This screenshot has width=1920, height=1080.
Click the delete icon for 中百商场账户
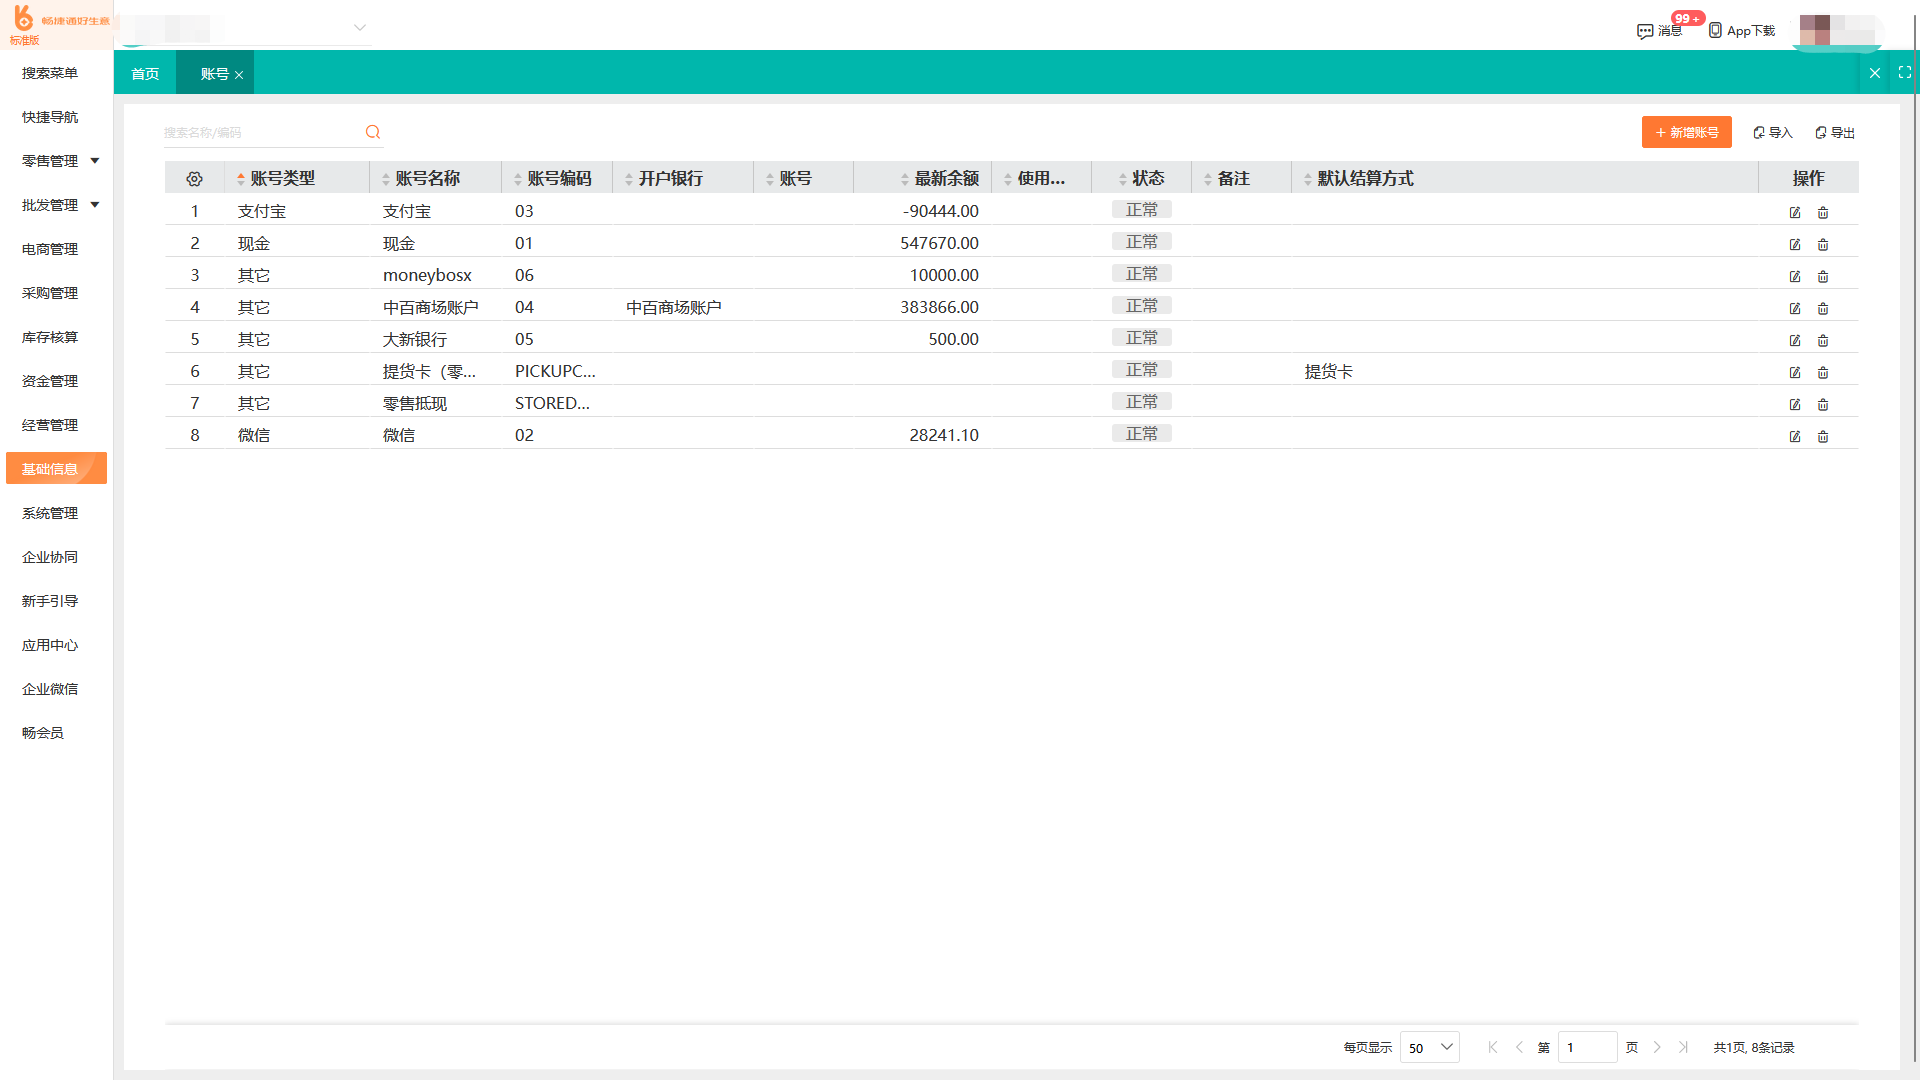(x=1824, y=307)
